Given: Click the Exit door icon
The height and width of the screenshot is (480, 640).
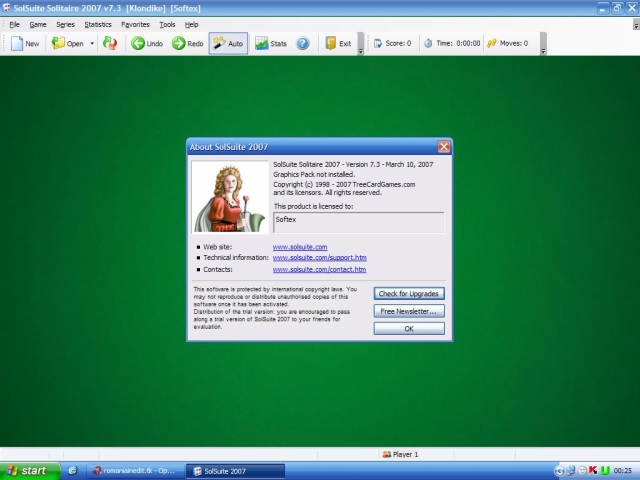Looking at the screenshot, I should point(331,44).
